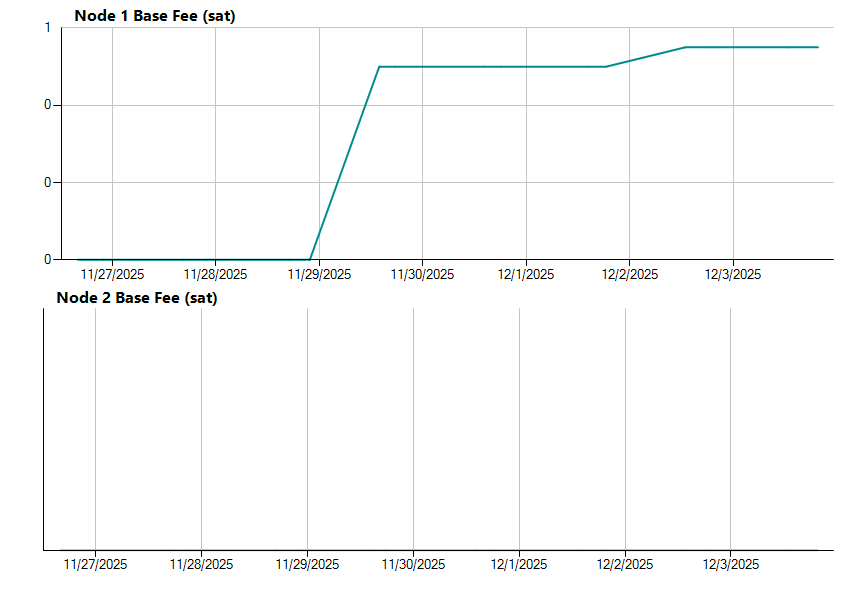Select 12/3/2025 label on Node 1 chart axis
This screenshot has width=860, height=600.
[733, 274]
